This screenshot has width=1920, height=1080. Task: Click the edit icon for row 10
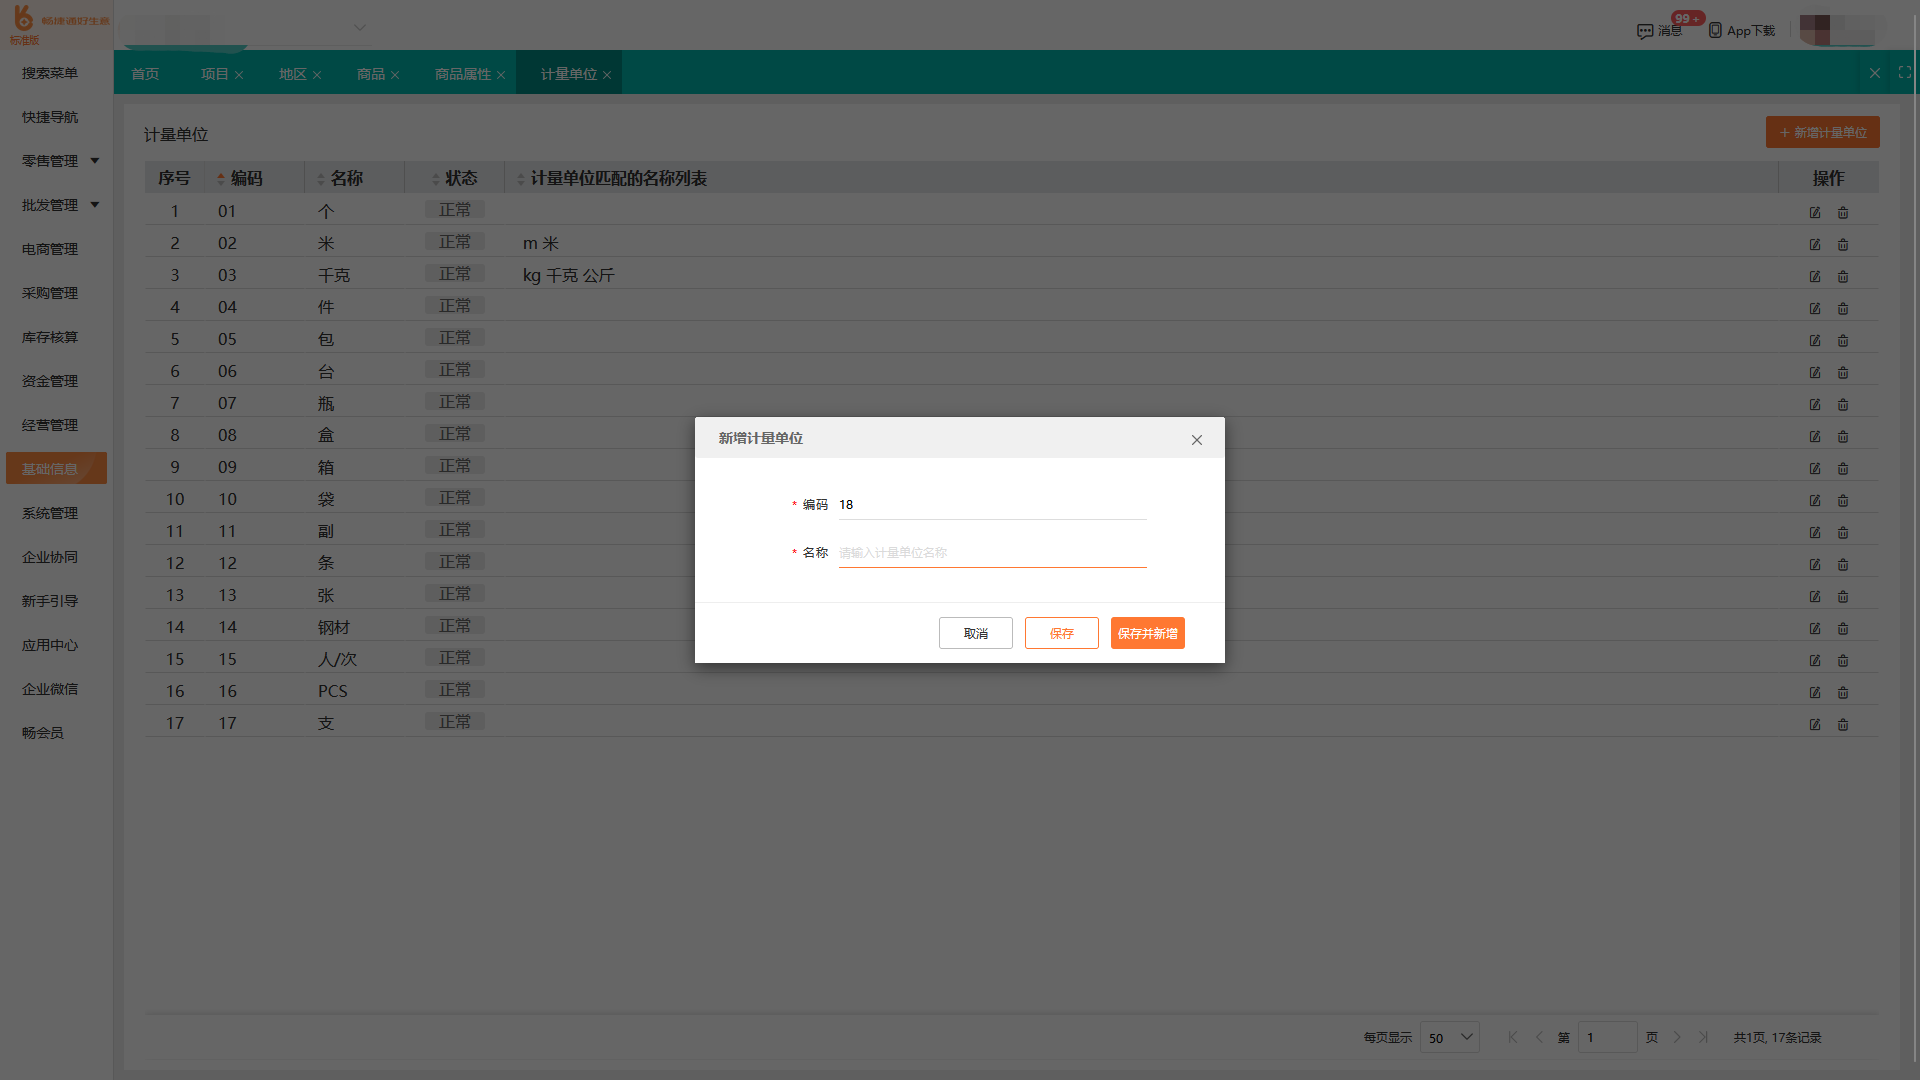pos(1815,500)
